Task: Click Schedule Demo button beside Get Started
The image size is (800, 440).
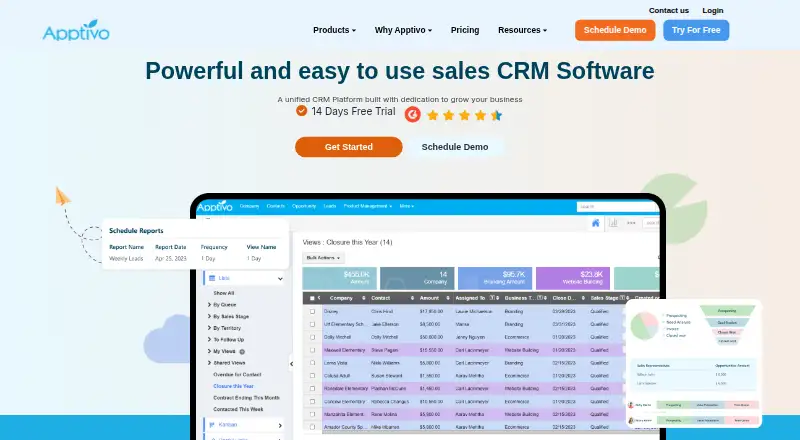Action: click(x=455, y=147)
